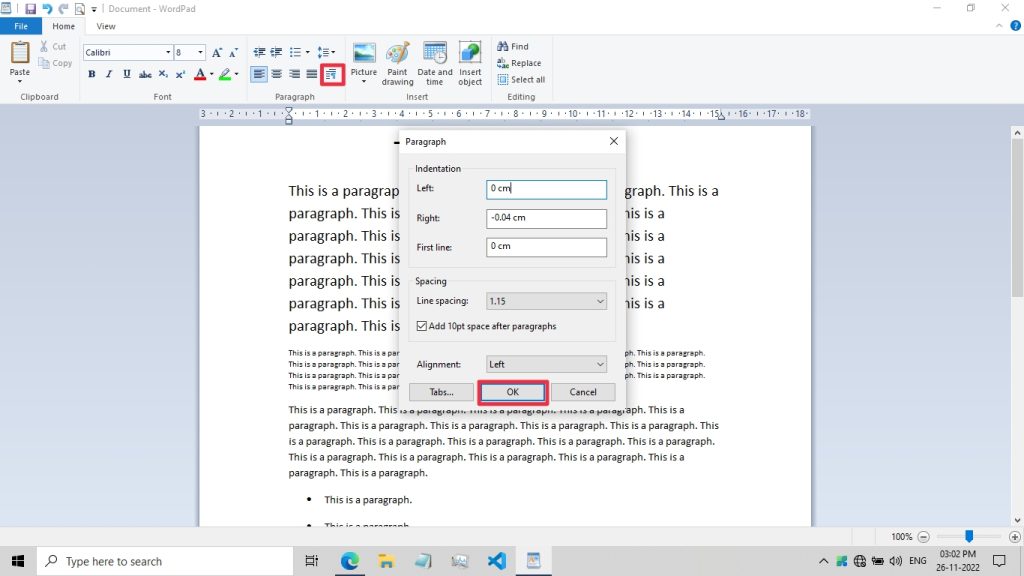Viewport: 1024px width, 576px height.
Task: Toggle bold formatting
Action: 91,74
